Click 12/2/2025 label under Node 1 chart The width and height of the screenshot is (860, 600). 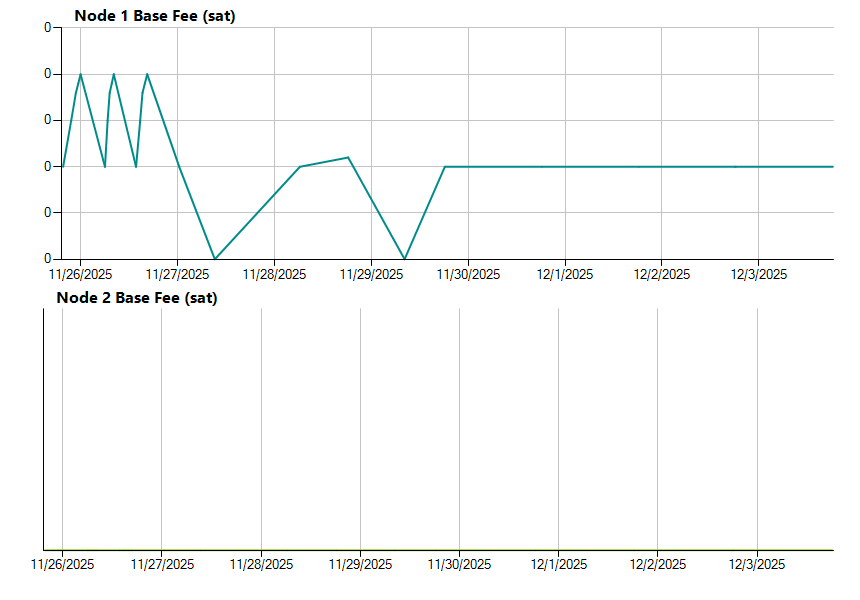point(661,274)
